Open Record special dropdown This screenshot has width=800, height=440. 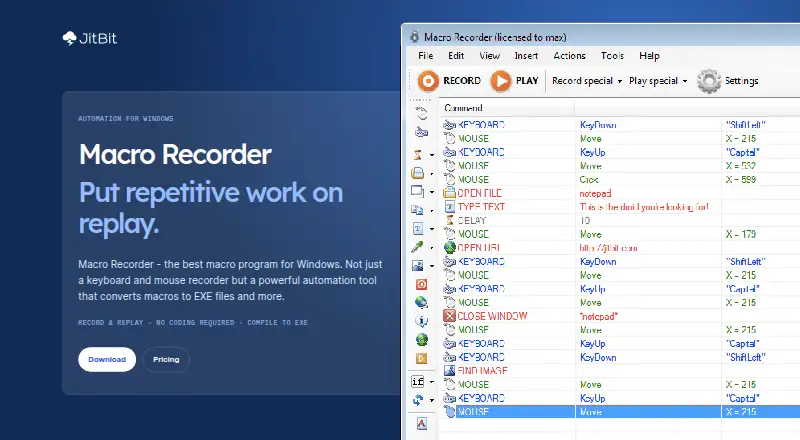coord(587,81)
